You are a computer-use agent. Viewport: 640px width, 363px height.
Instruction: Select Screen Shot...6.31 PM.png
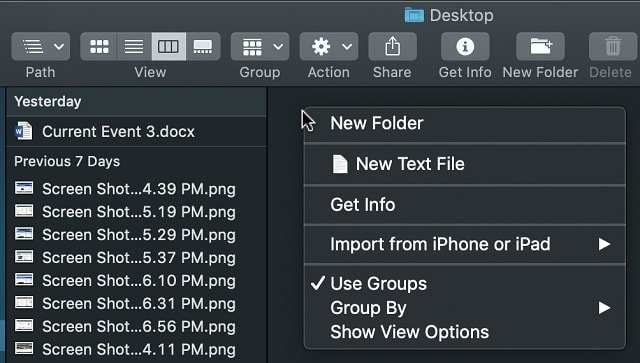click(x=136, y=303)
